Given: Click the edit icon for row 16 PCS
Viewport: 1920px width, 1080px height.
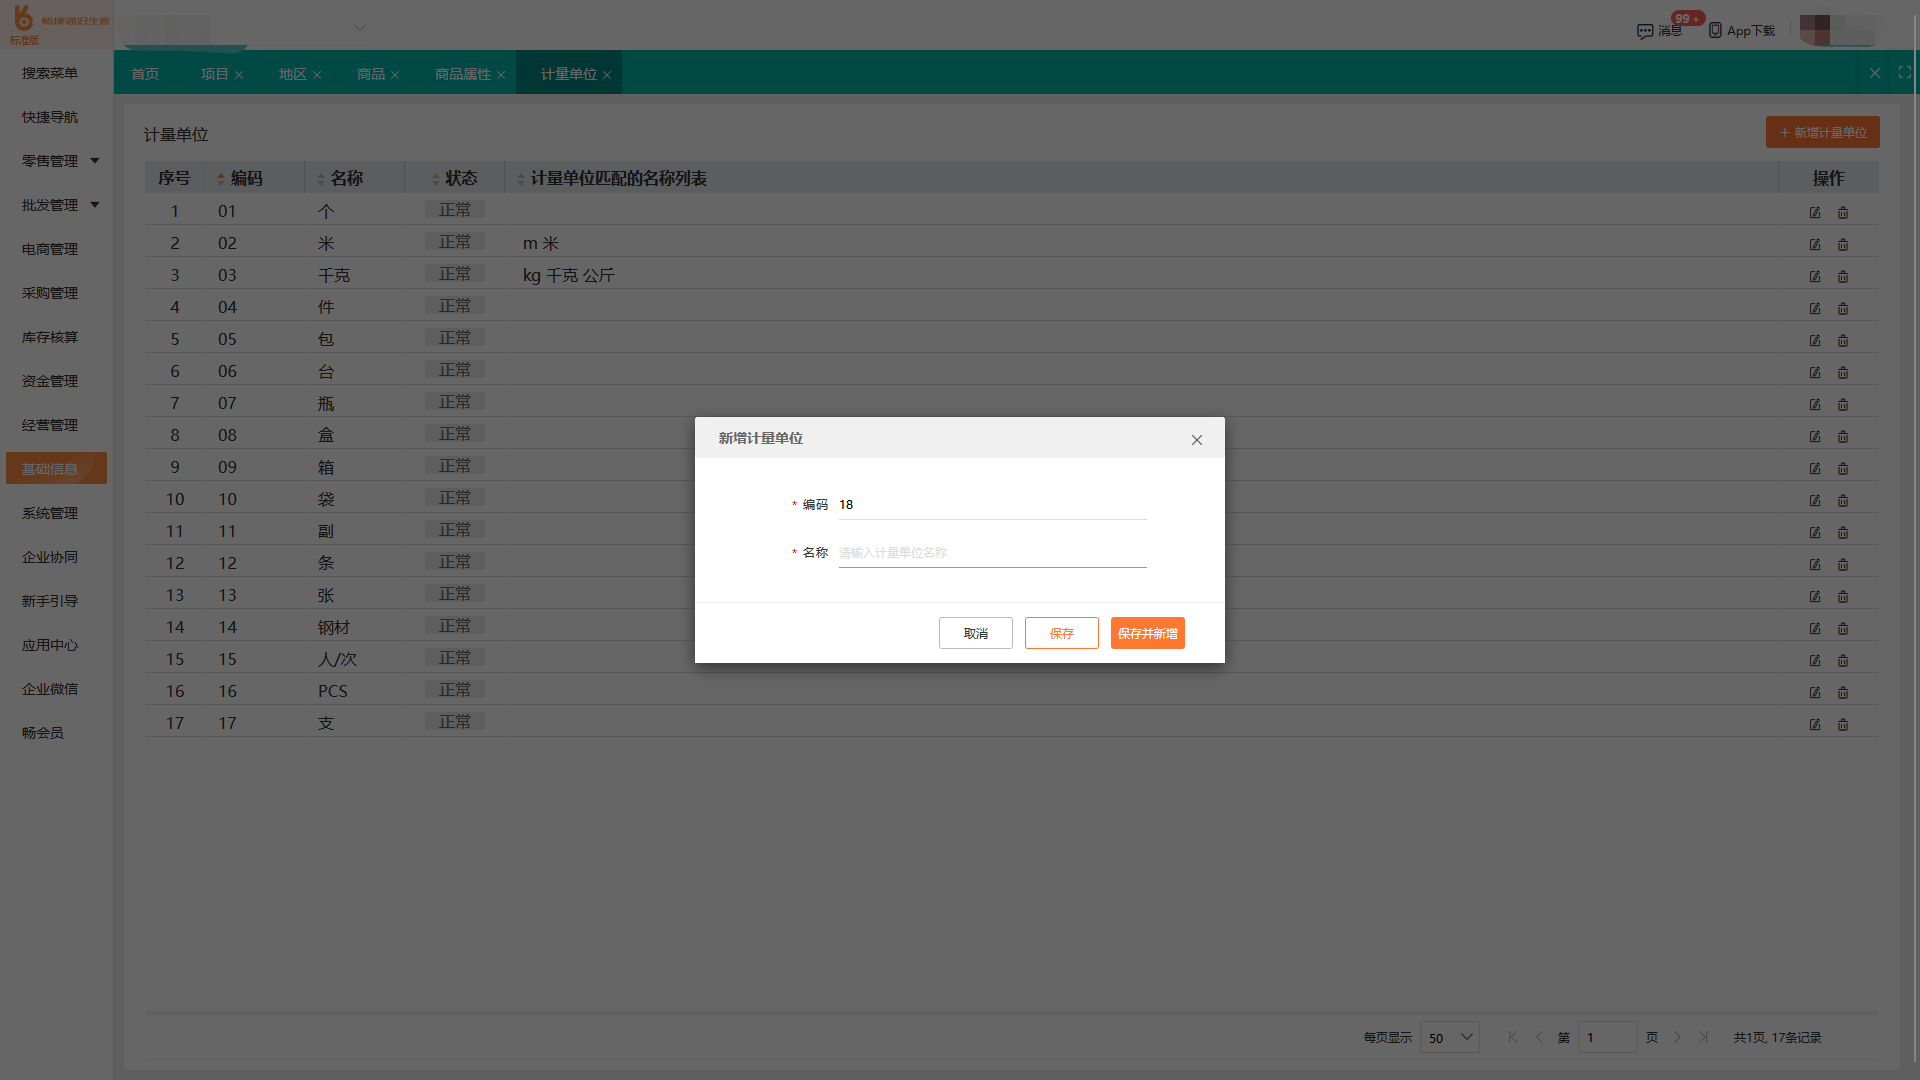Looking at the screenshot, I should [1815, 691].
